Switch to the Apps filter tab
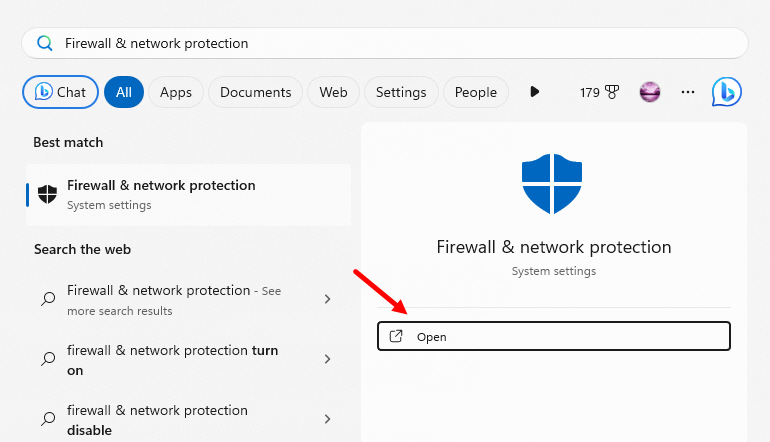Screen dimensions: 770x442 176,92
